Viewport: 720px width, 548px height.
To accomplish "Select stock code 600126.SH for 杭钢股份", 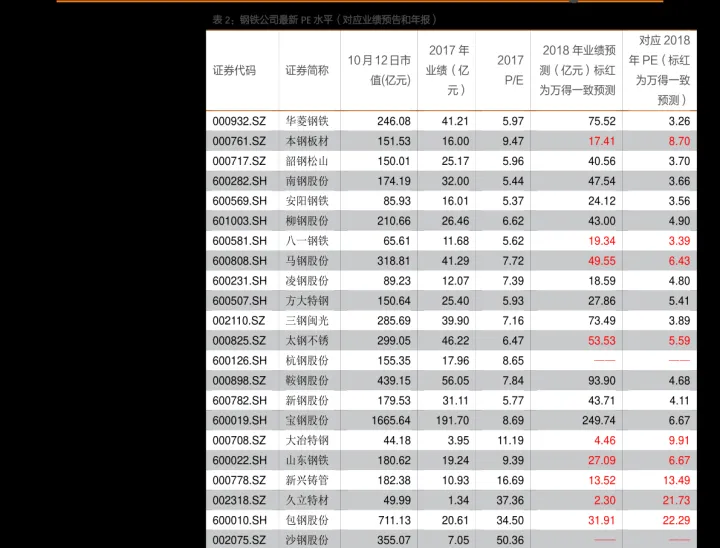I will pyautogui.click(x=239, y=361).
